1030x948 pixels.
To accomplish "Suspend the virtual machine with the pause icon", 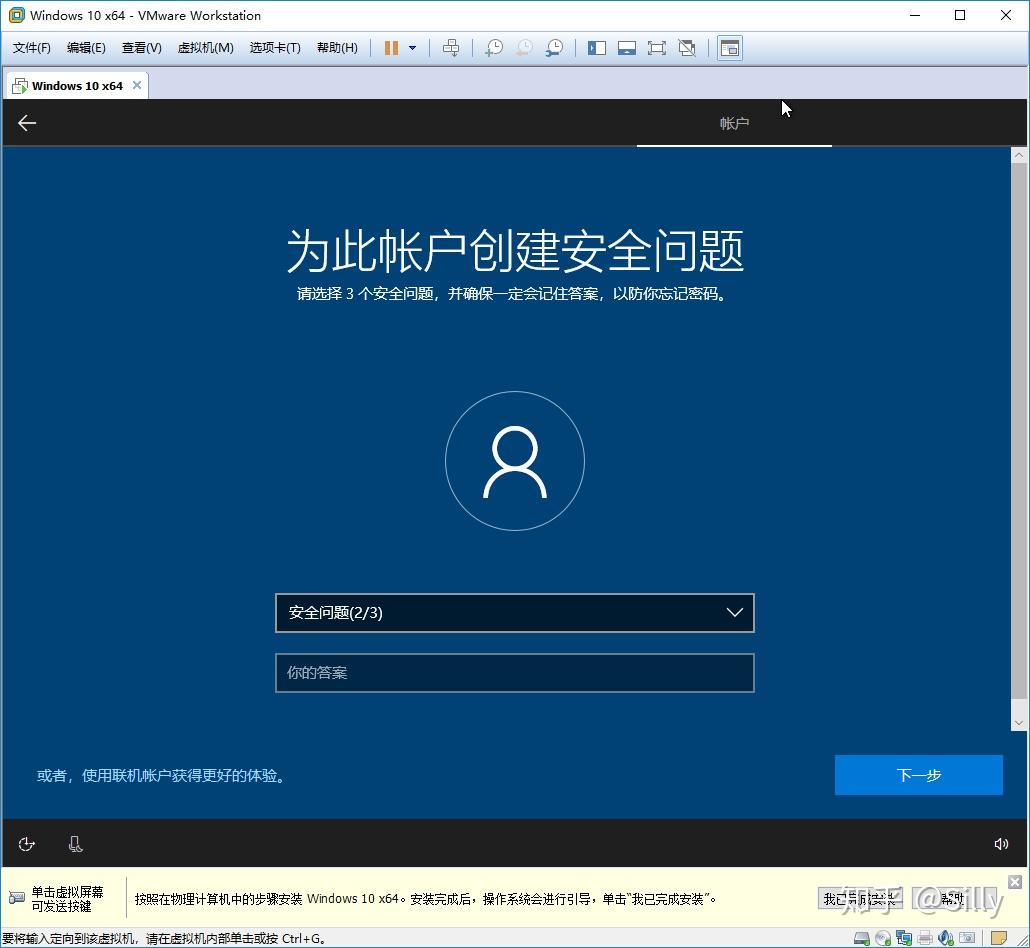I will pos(391,47).
